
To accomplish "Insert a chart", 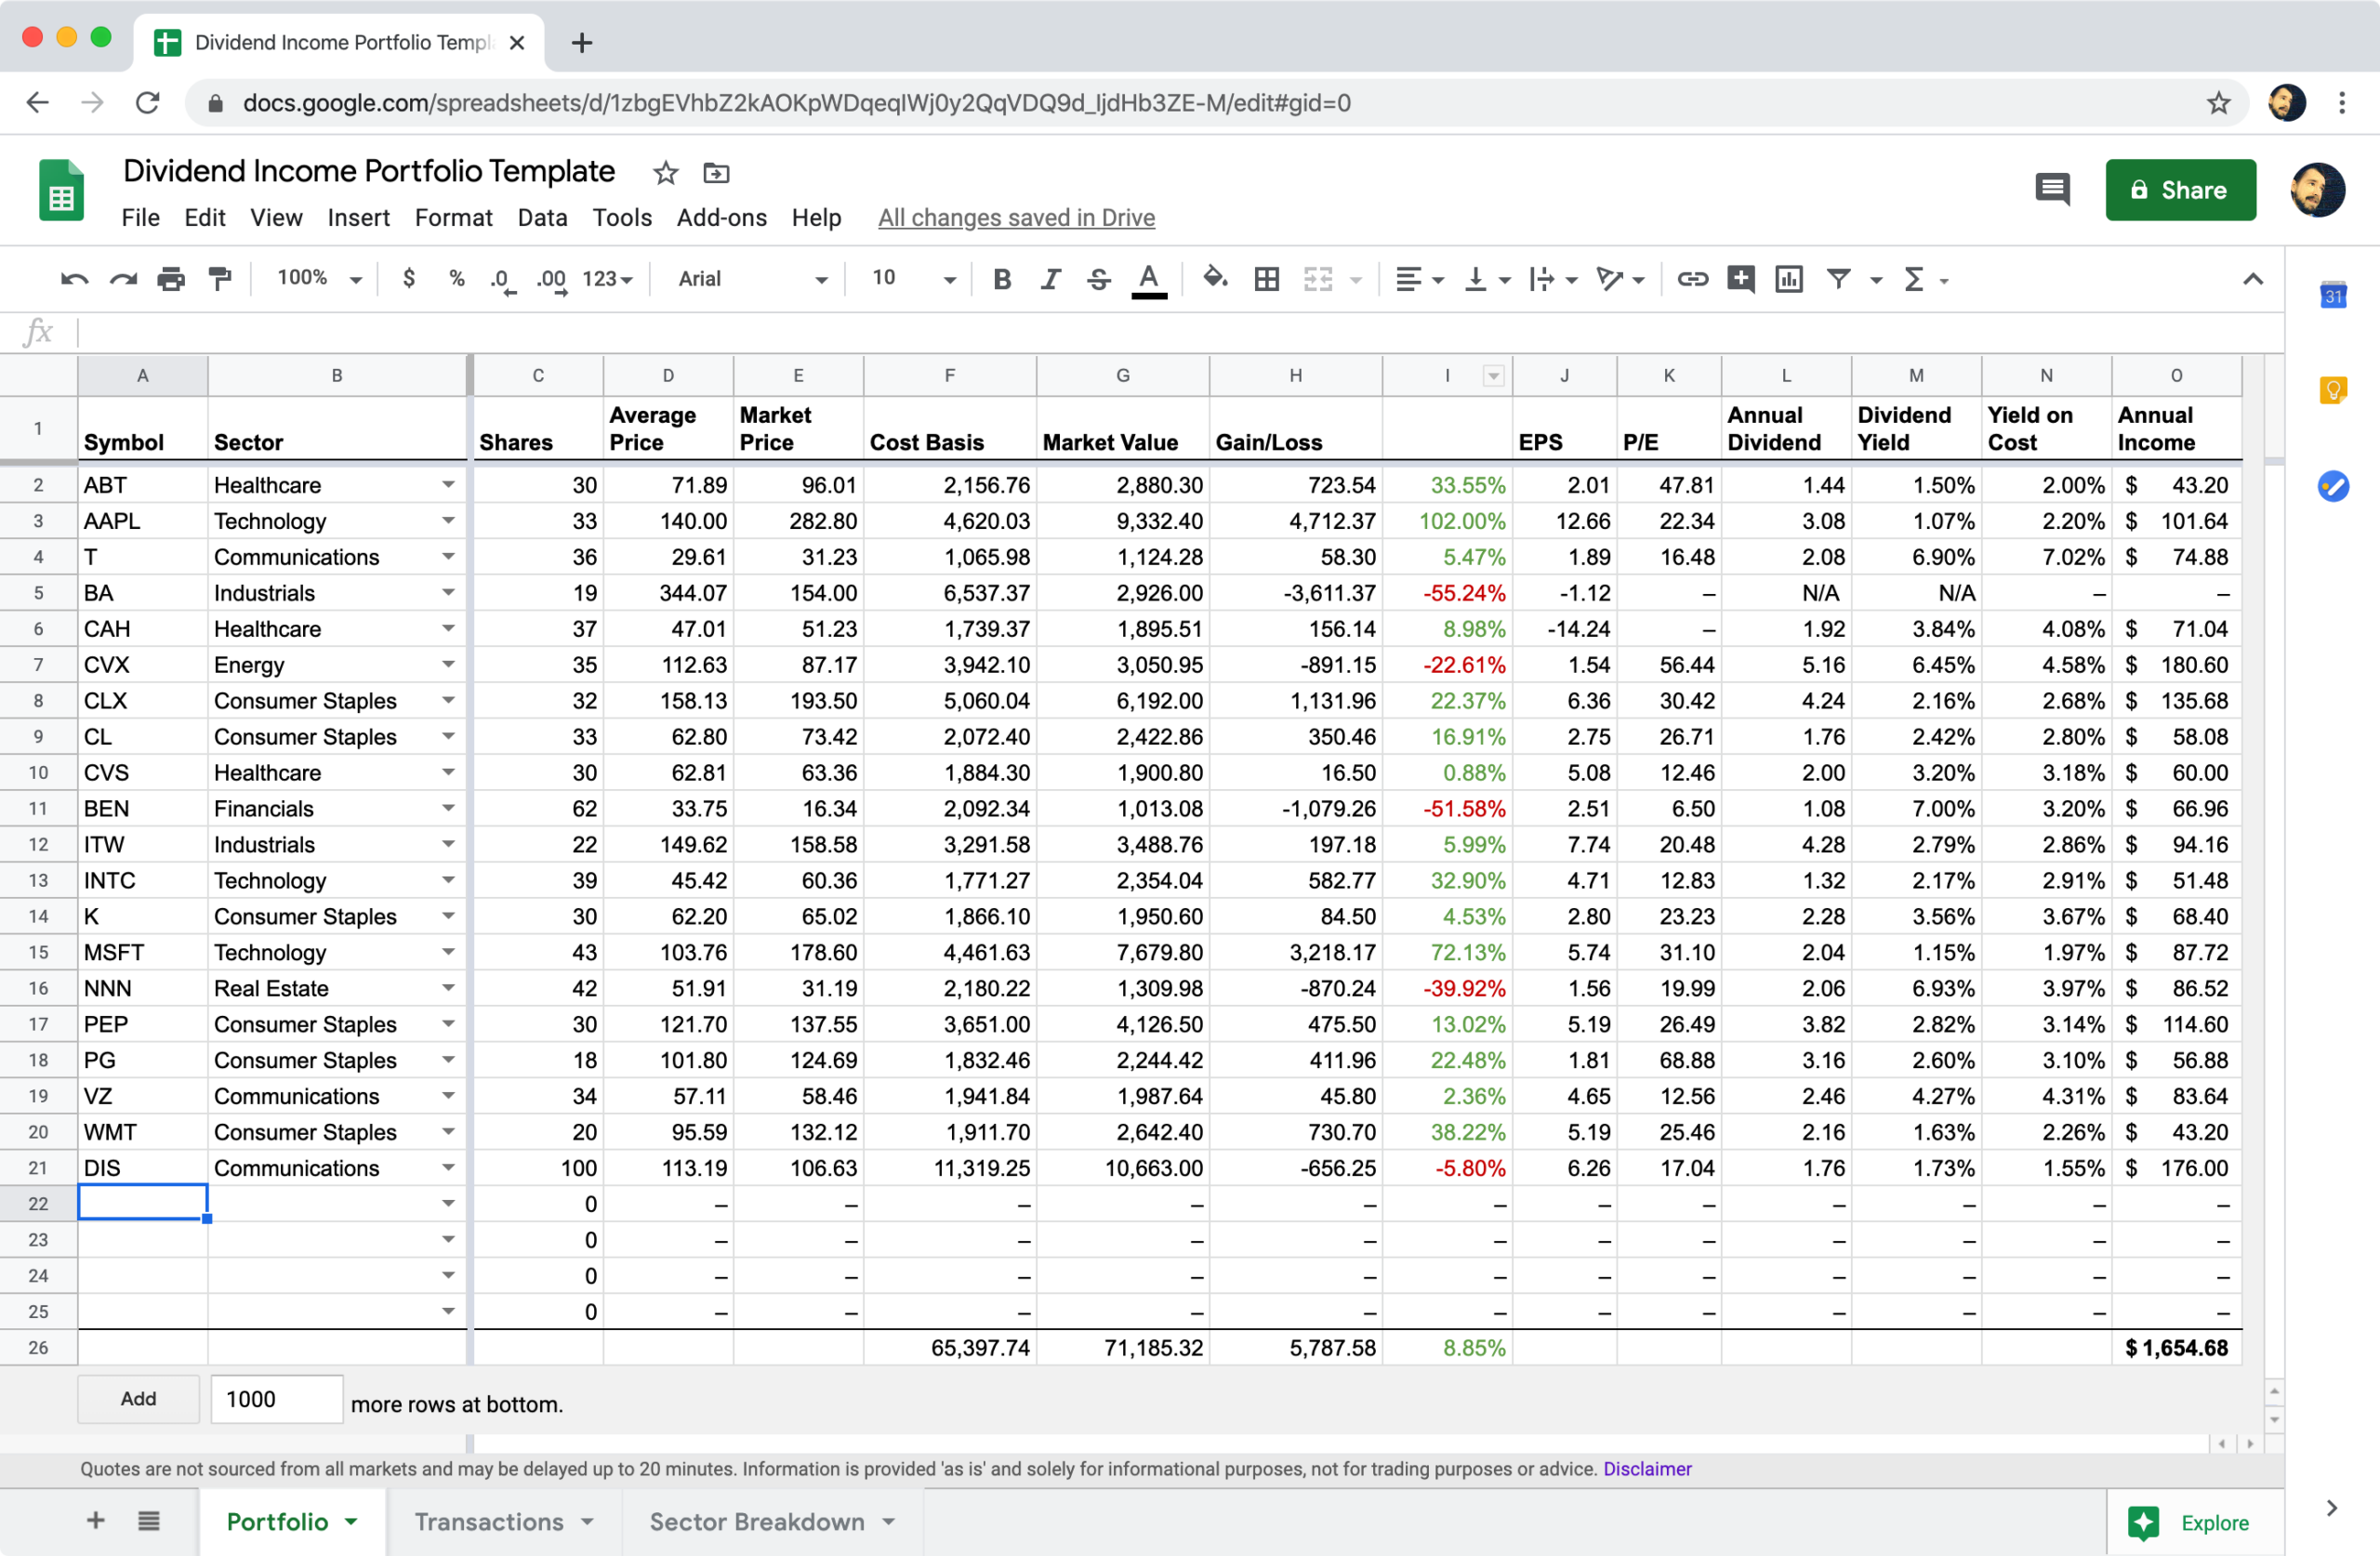I will click(x=1789, y=279).
